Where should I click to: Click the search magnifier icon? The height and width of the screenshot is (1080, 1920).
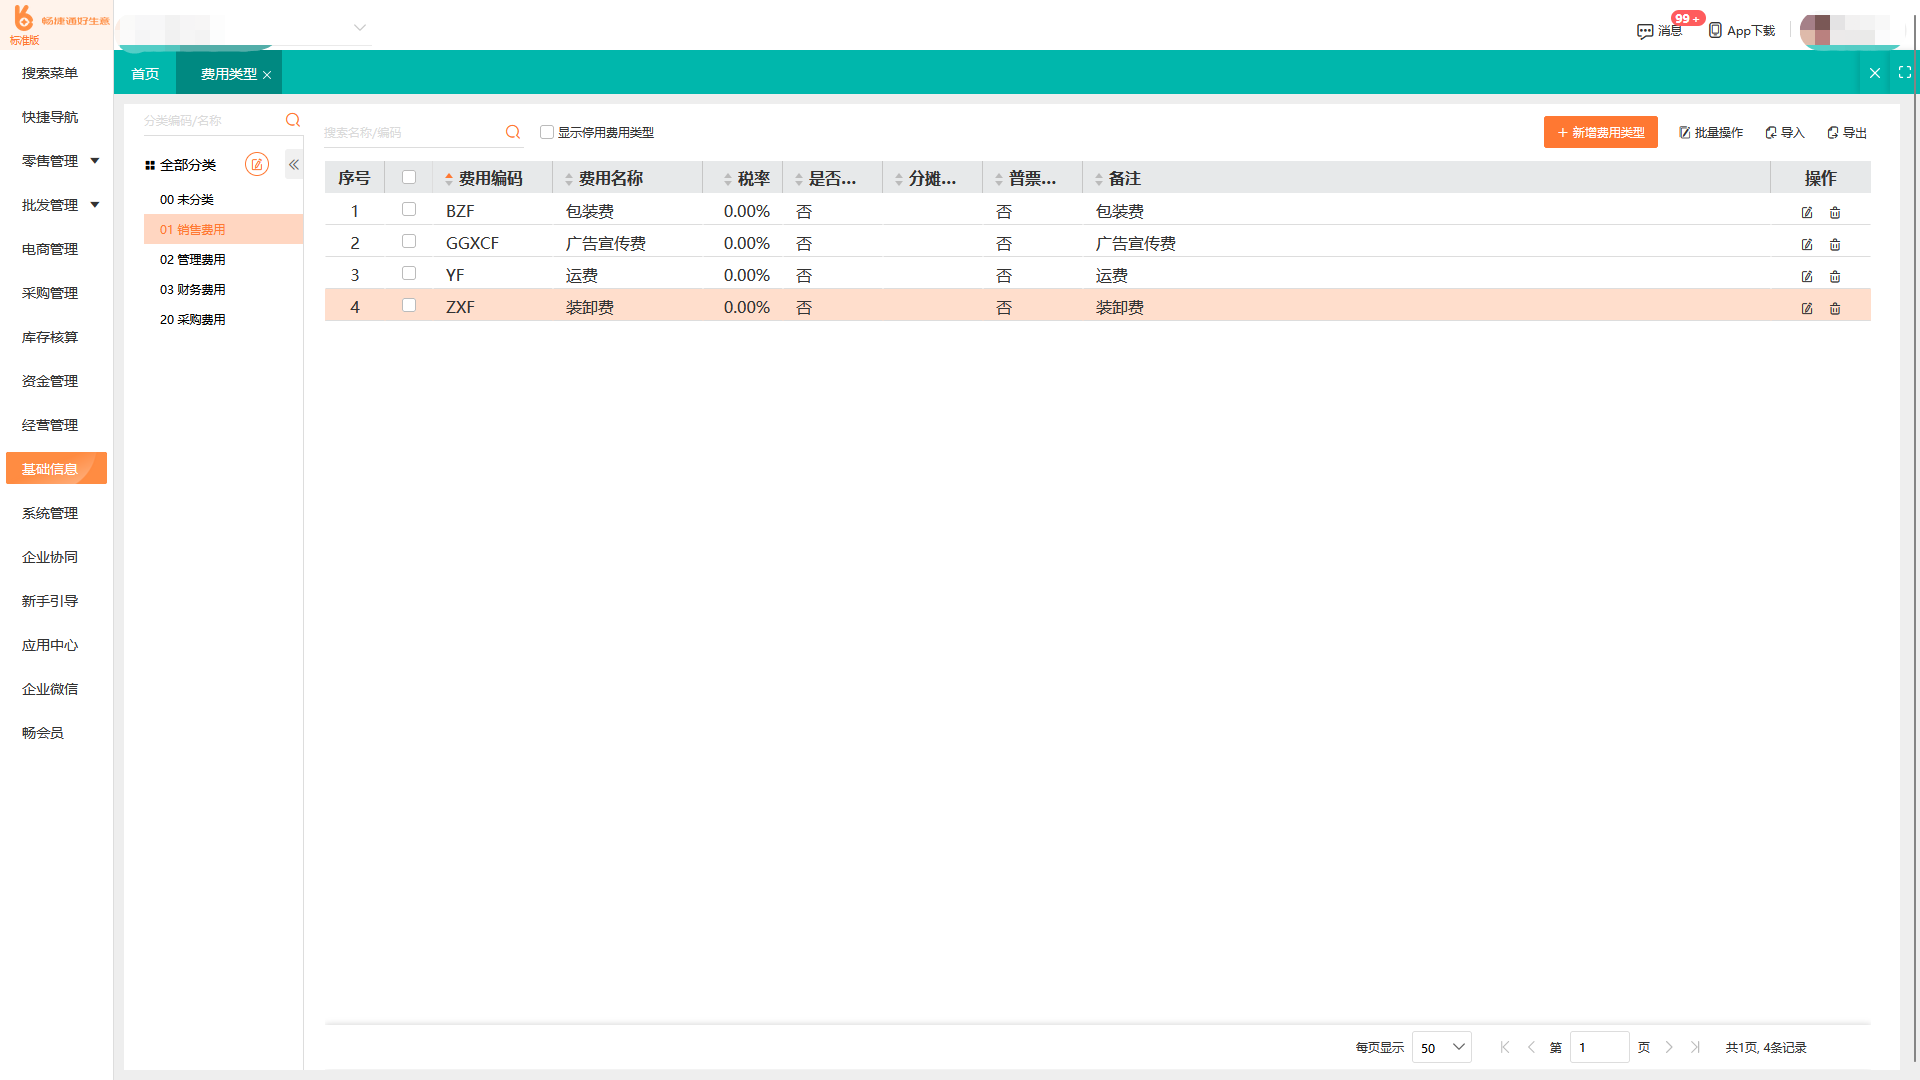tap(291, 120)
